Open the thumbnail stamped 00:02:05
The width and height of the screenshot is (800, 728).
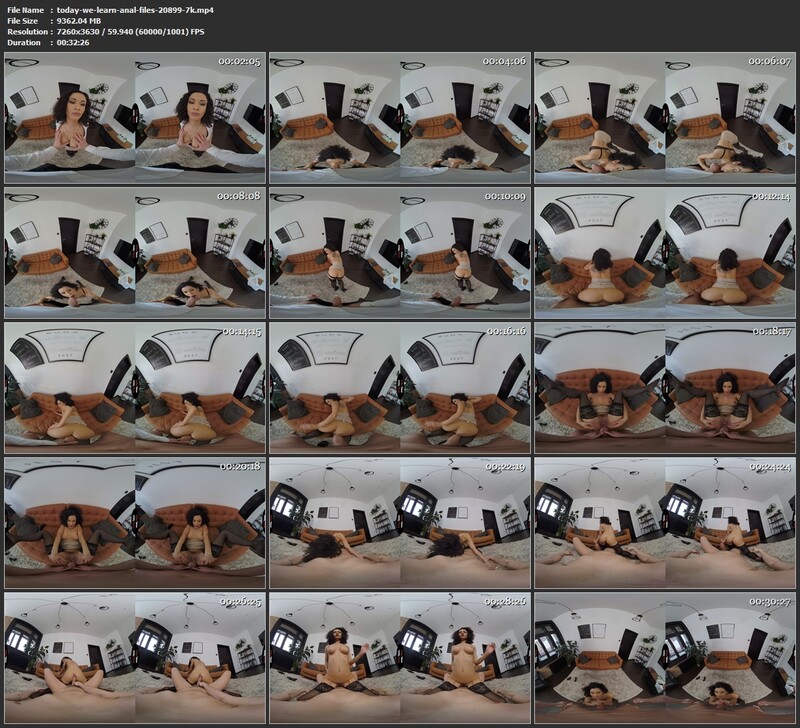134,117
